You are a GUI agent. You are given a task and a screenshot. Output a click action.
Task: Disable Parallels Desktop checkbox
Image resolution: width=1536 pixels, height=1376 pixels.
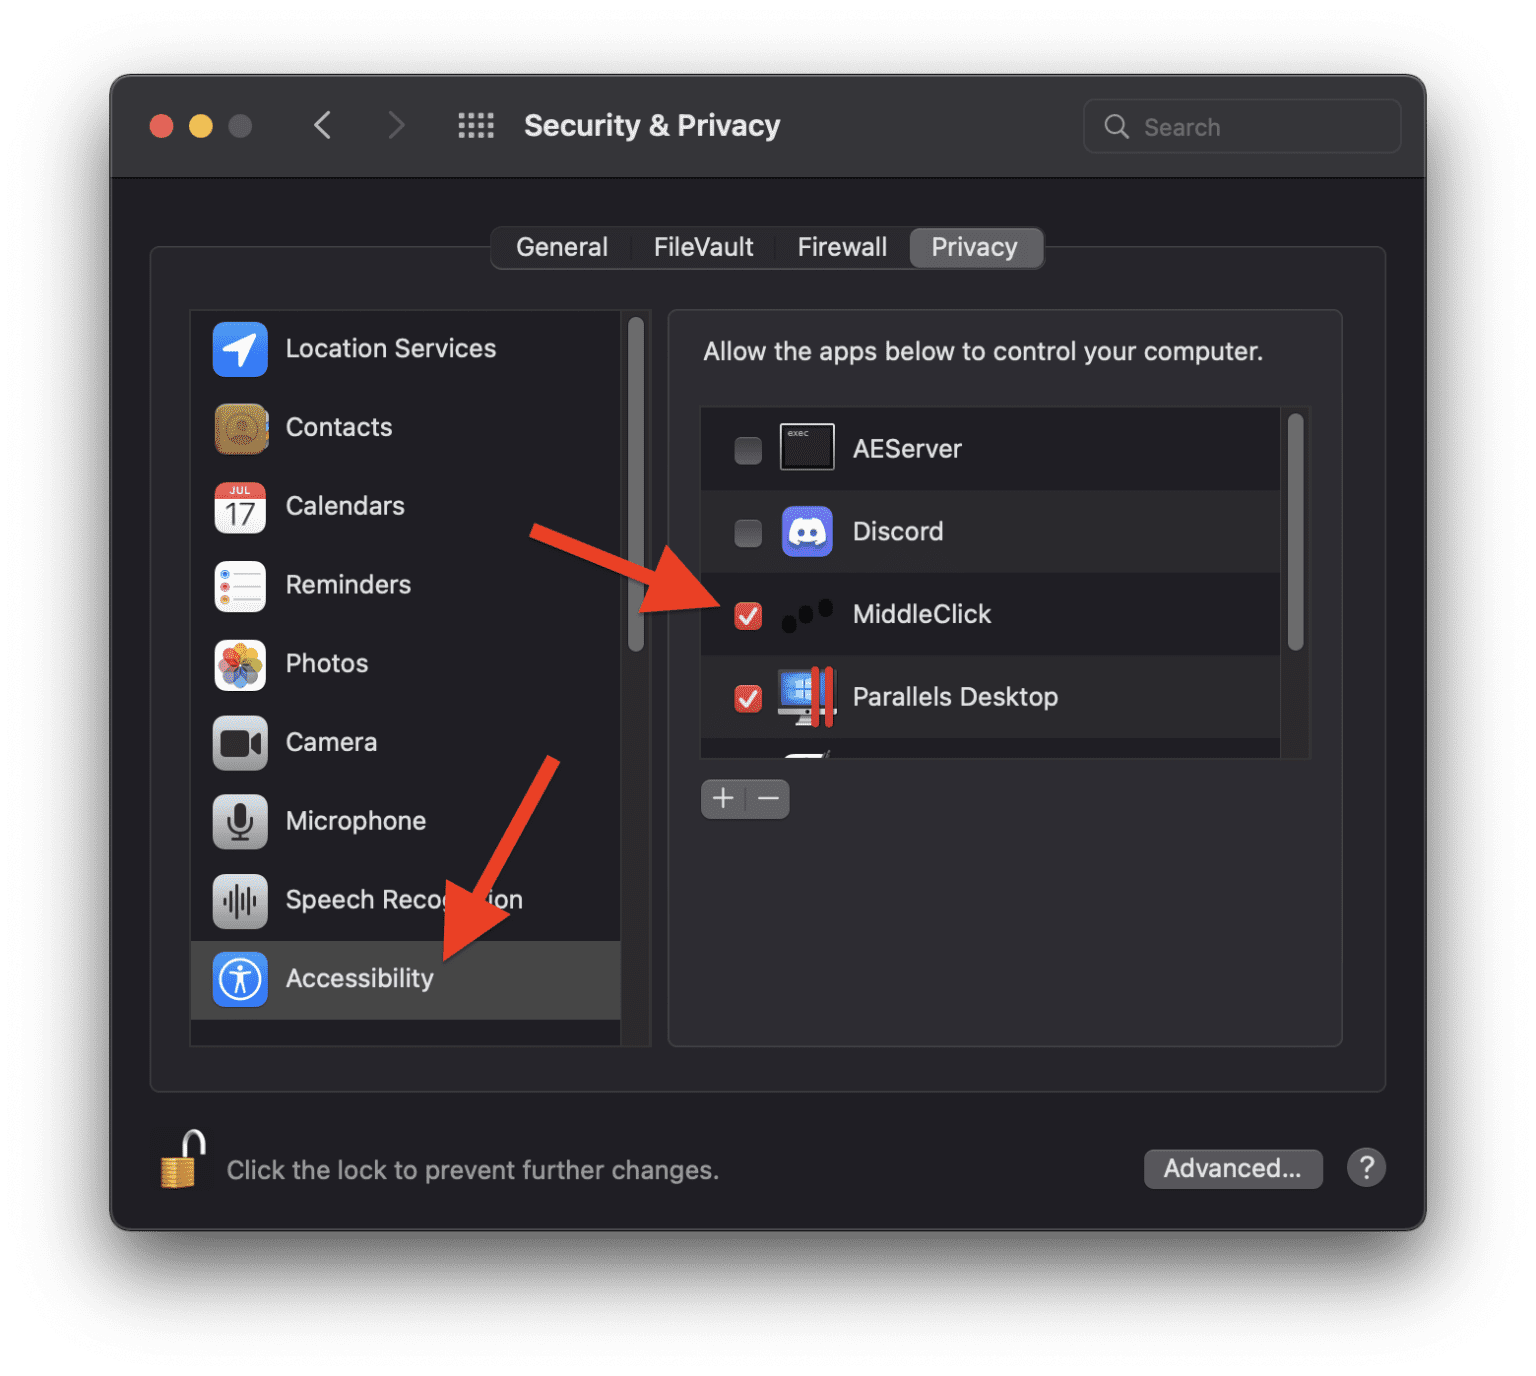pos(746,699)
